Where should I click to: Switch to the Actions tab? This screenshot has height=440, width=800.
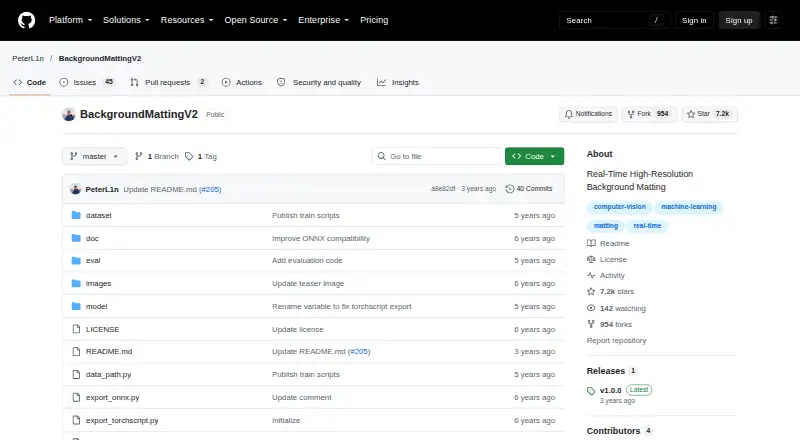pyautogui.click(x=242, y=82)
